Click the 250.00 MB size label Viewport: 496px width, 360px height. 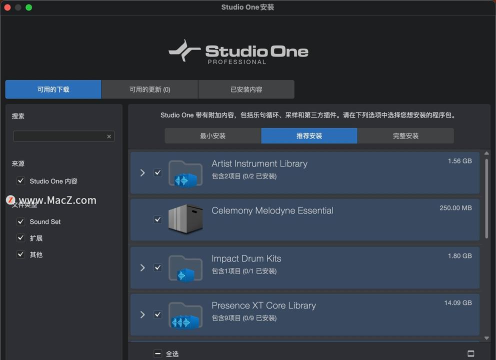pyautogui.click(x=456, y=208)
